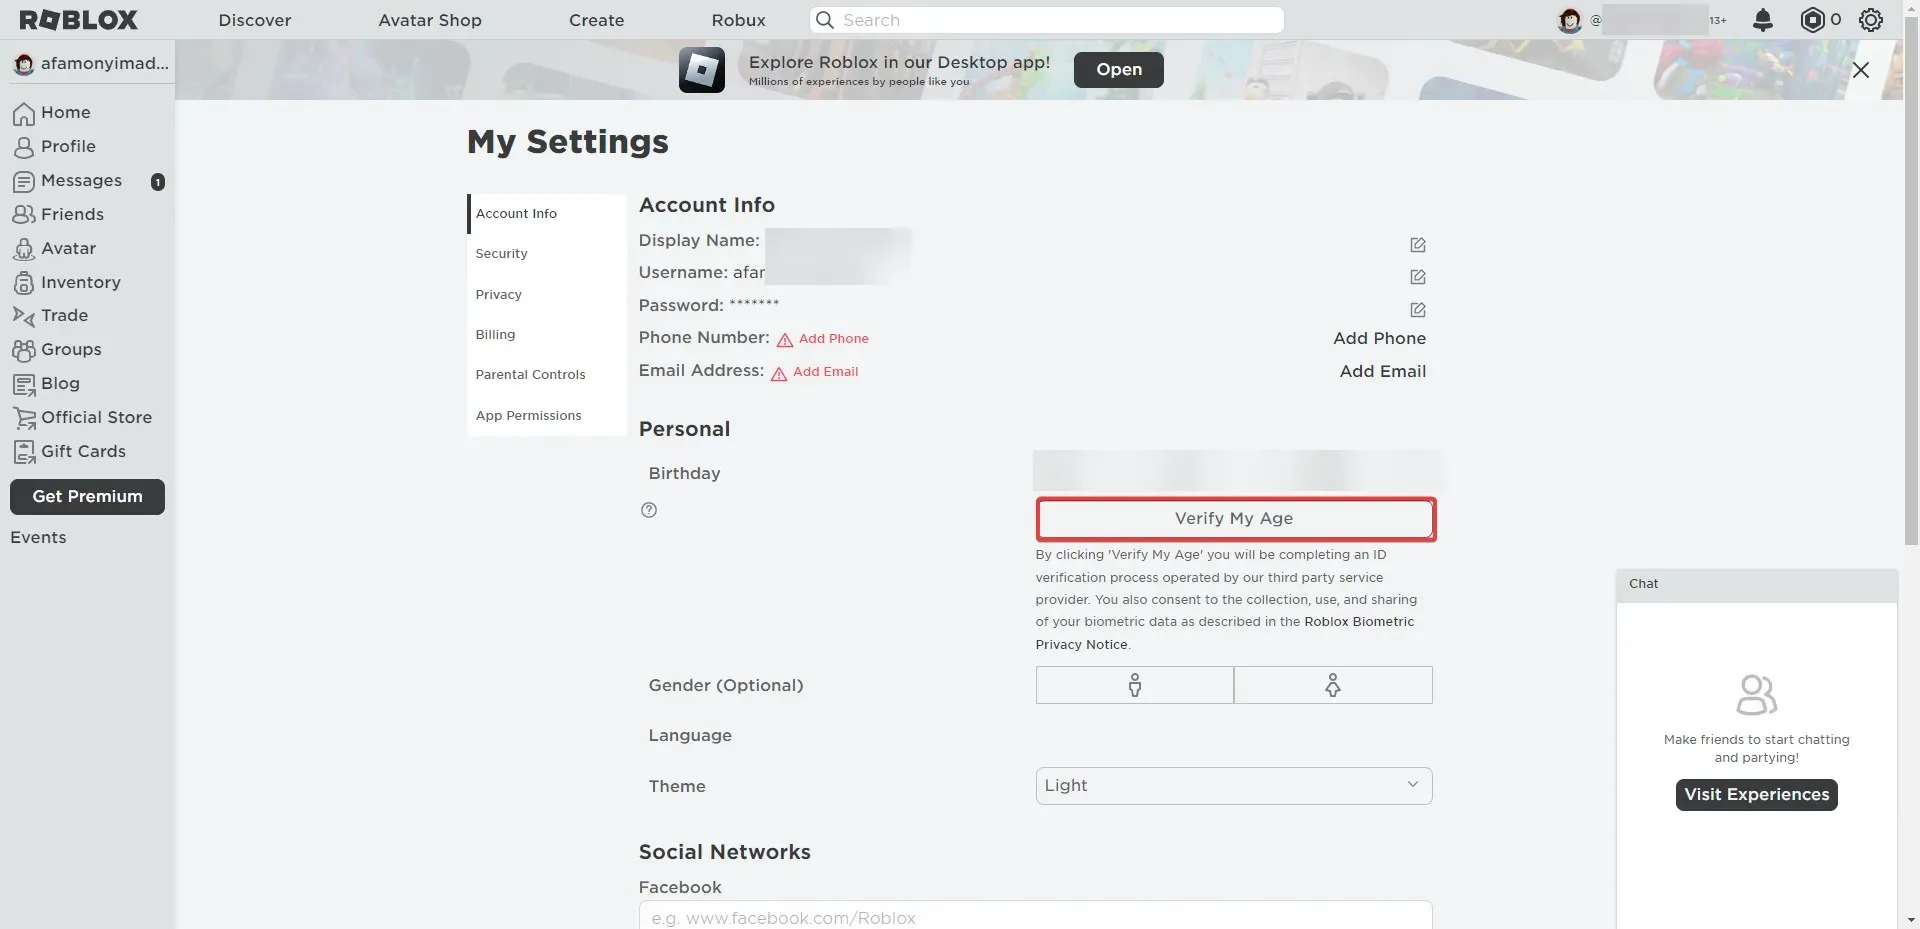Image resolution: width=1920 pixels, height=929 pixels.
Task: Open the Inventory sidebar icon
Action: point(24,283)
